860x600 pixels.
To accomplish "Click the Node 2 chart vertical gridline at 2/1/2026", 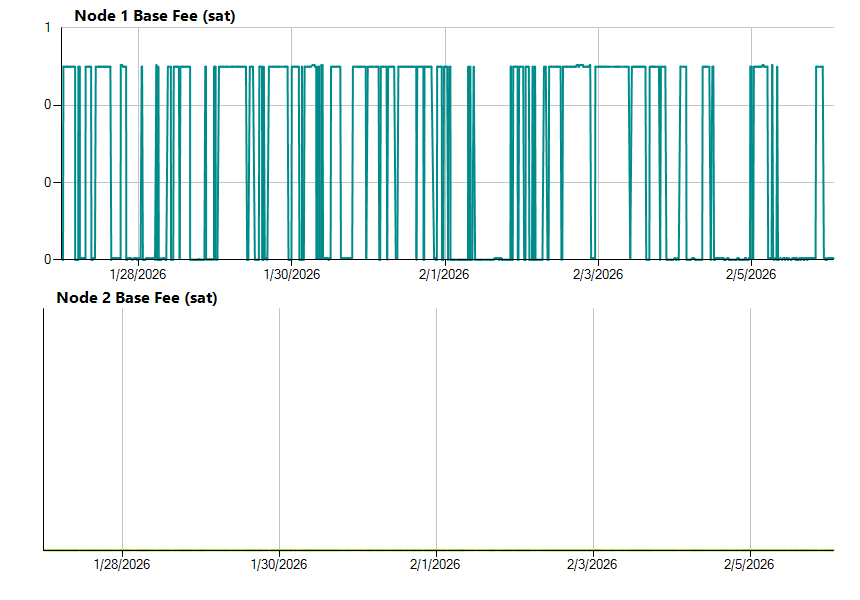I will 436,430.
